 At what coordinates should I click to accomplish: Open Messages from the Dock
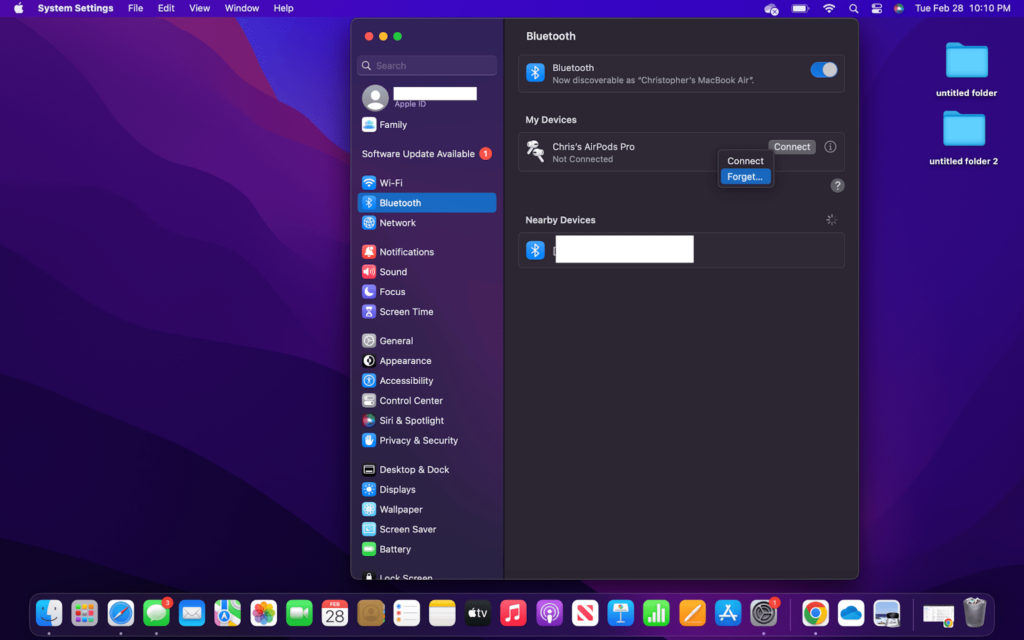tap(156, 613)
